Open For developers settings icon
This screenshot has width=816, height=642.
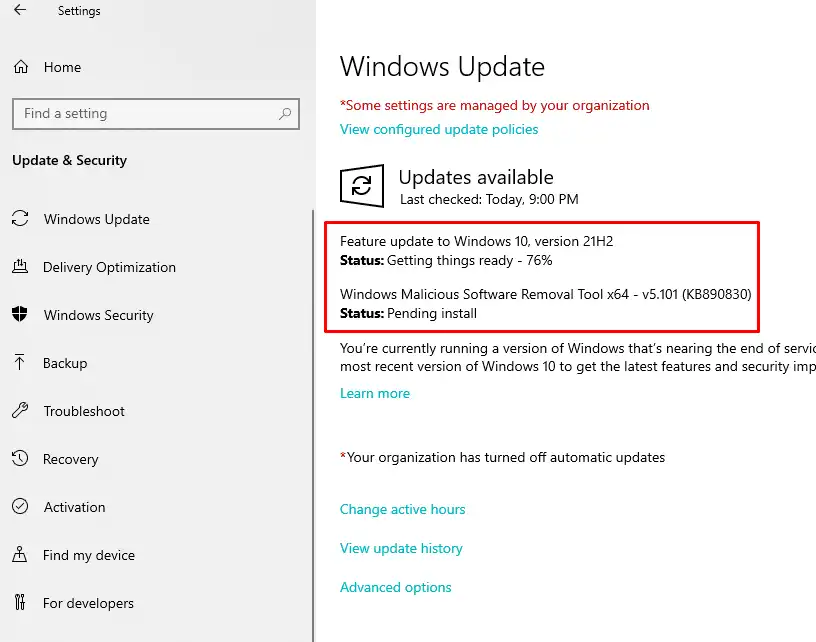[x=22, y=603]
